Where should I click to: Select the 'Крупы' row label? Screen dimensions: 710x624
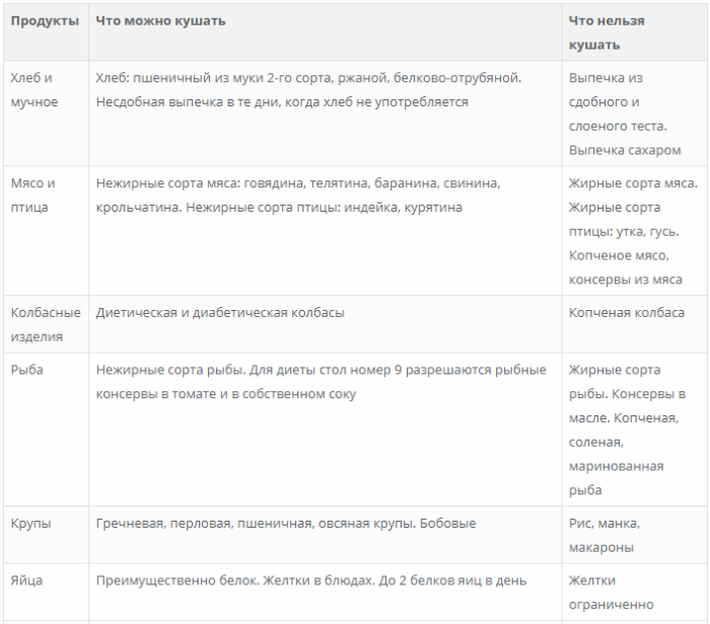[x=31, y=523]
